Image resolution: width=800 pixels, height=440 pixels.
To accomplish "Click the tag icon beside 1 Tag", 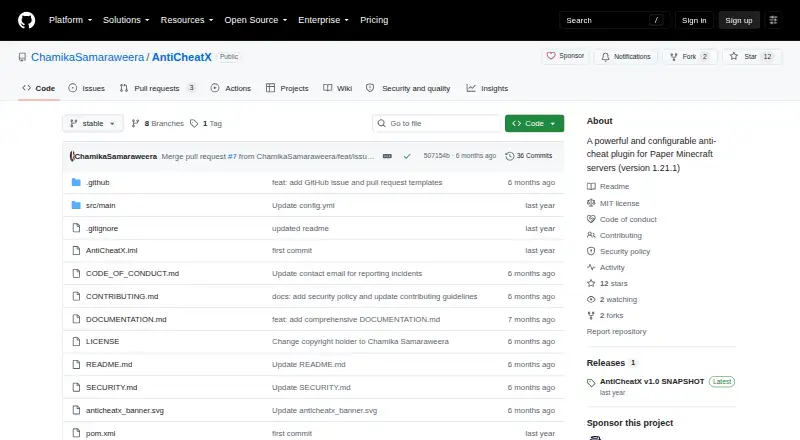I will [194, 124].
